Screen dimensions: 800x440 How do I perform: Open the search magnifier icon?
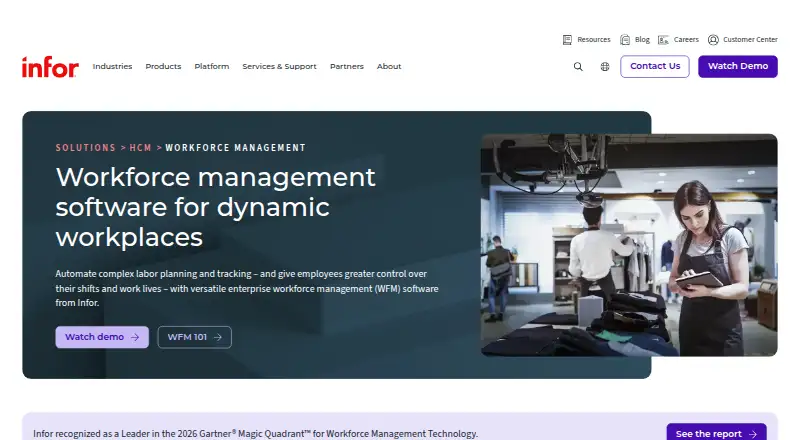tap(578, 66)
